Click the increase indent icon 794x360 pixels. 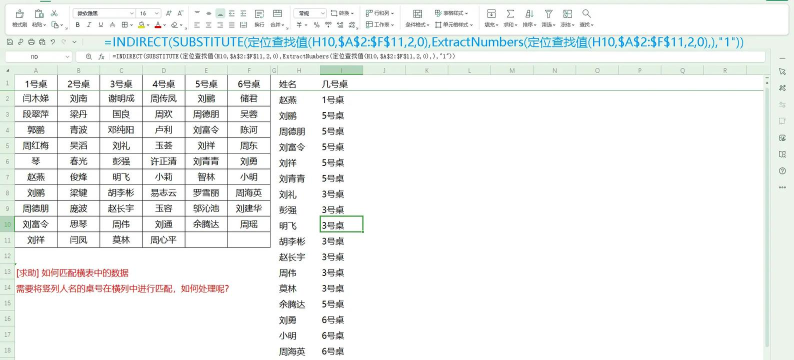[244, 13]
